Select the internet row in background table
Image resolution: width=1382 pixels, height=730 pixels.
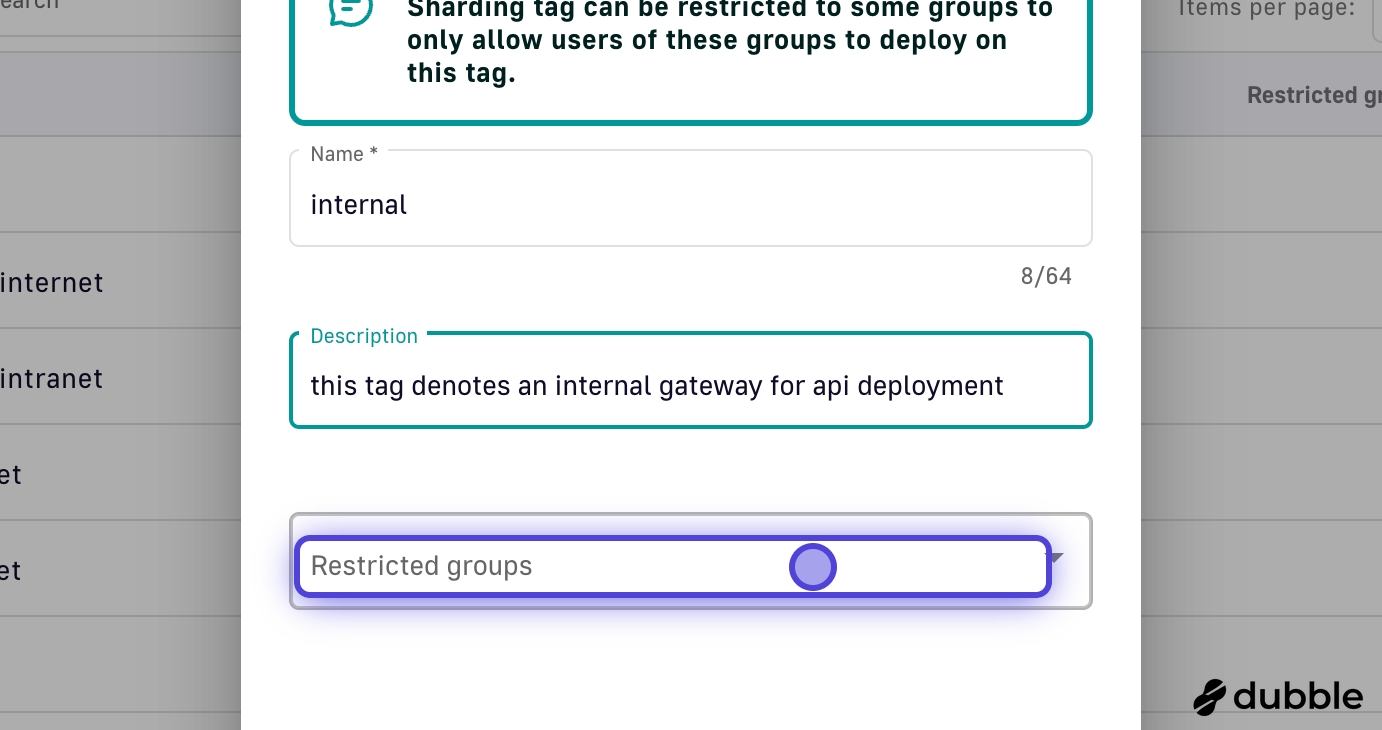pyautogui.click(x=52, y=283)
